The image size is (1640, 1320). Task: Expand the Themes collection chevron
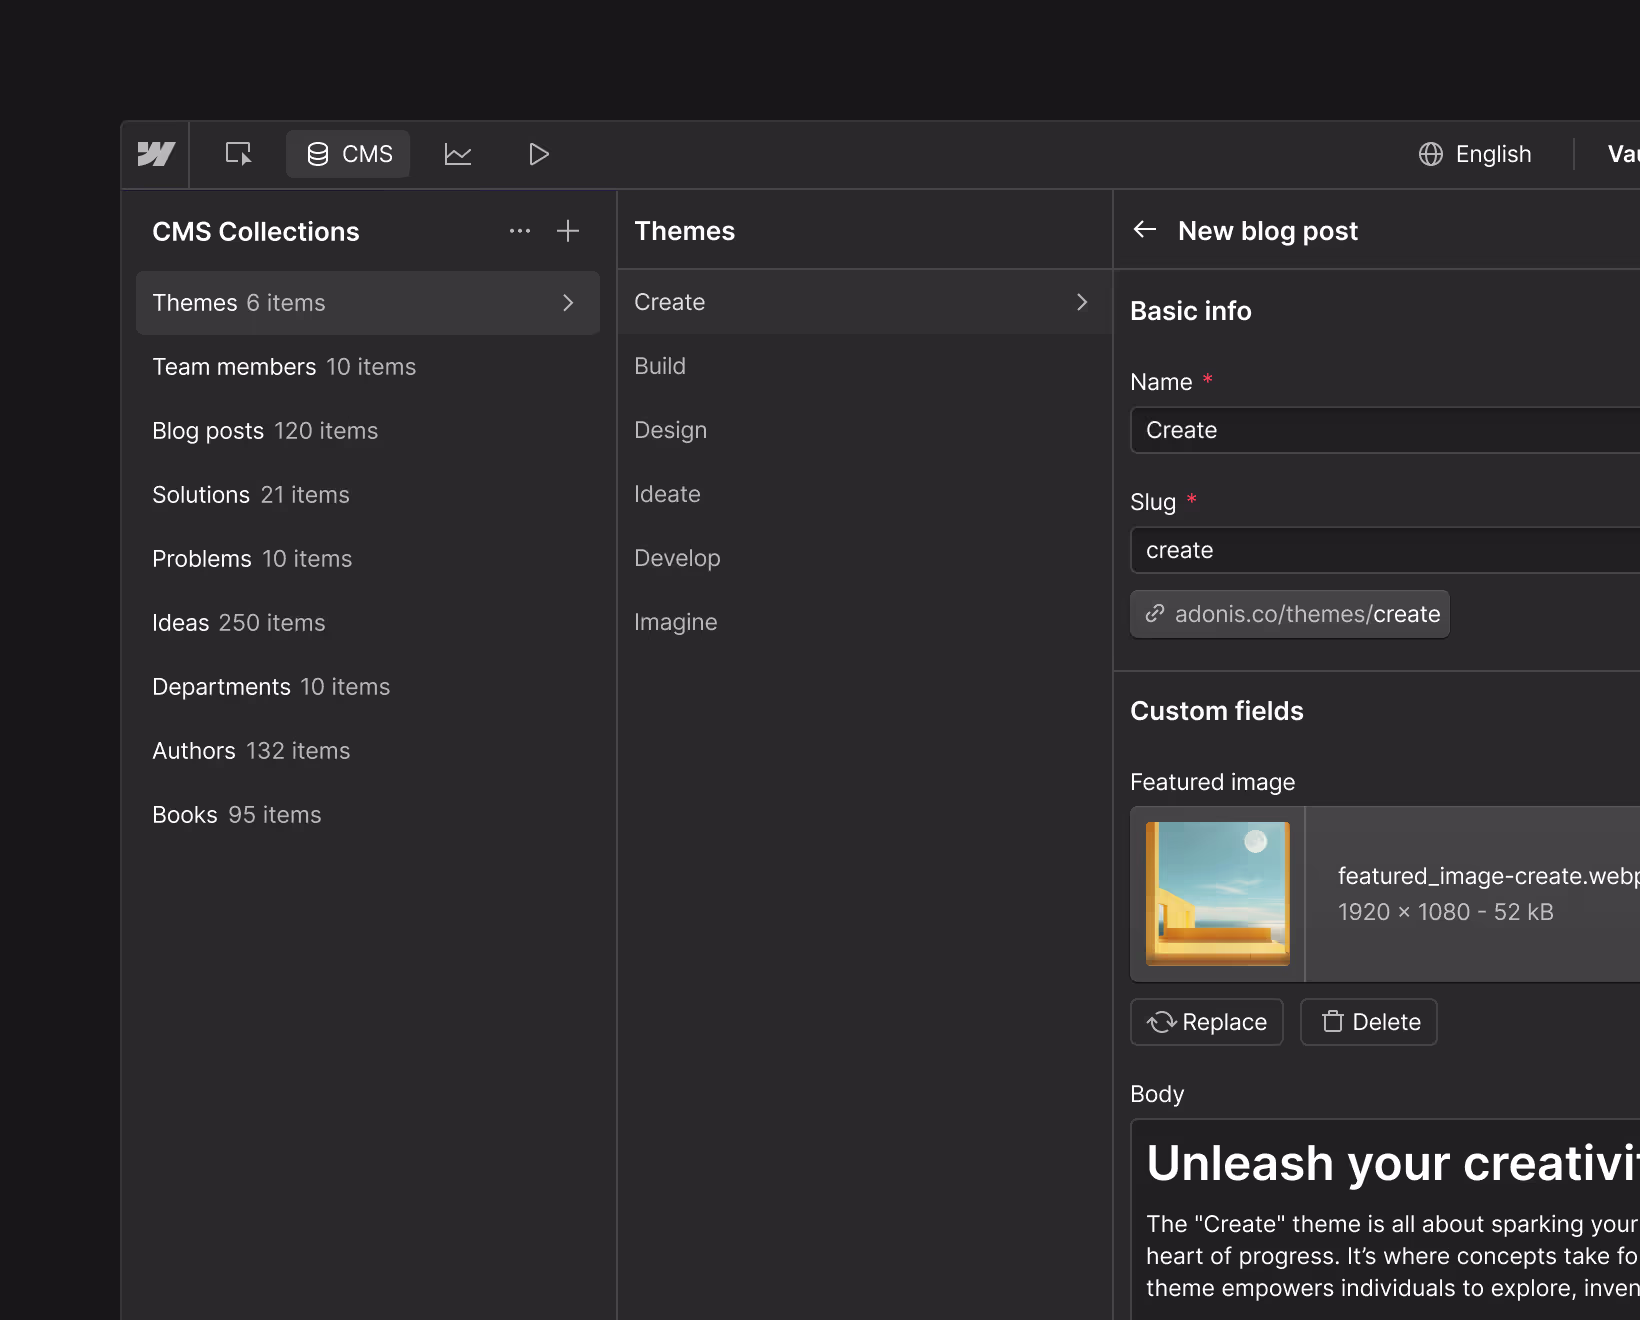click(568, 303)
